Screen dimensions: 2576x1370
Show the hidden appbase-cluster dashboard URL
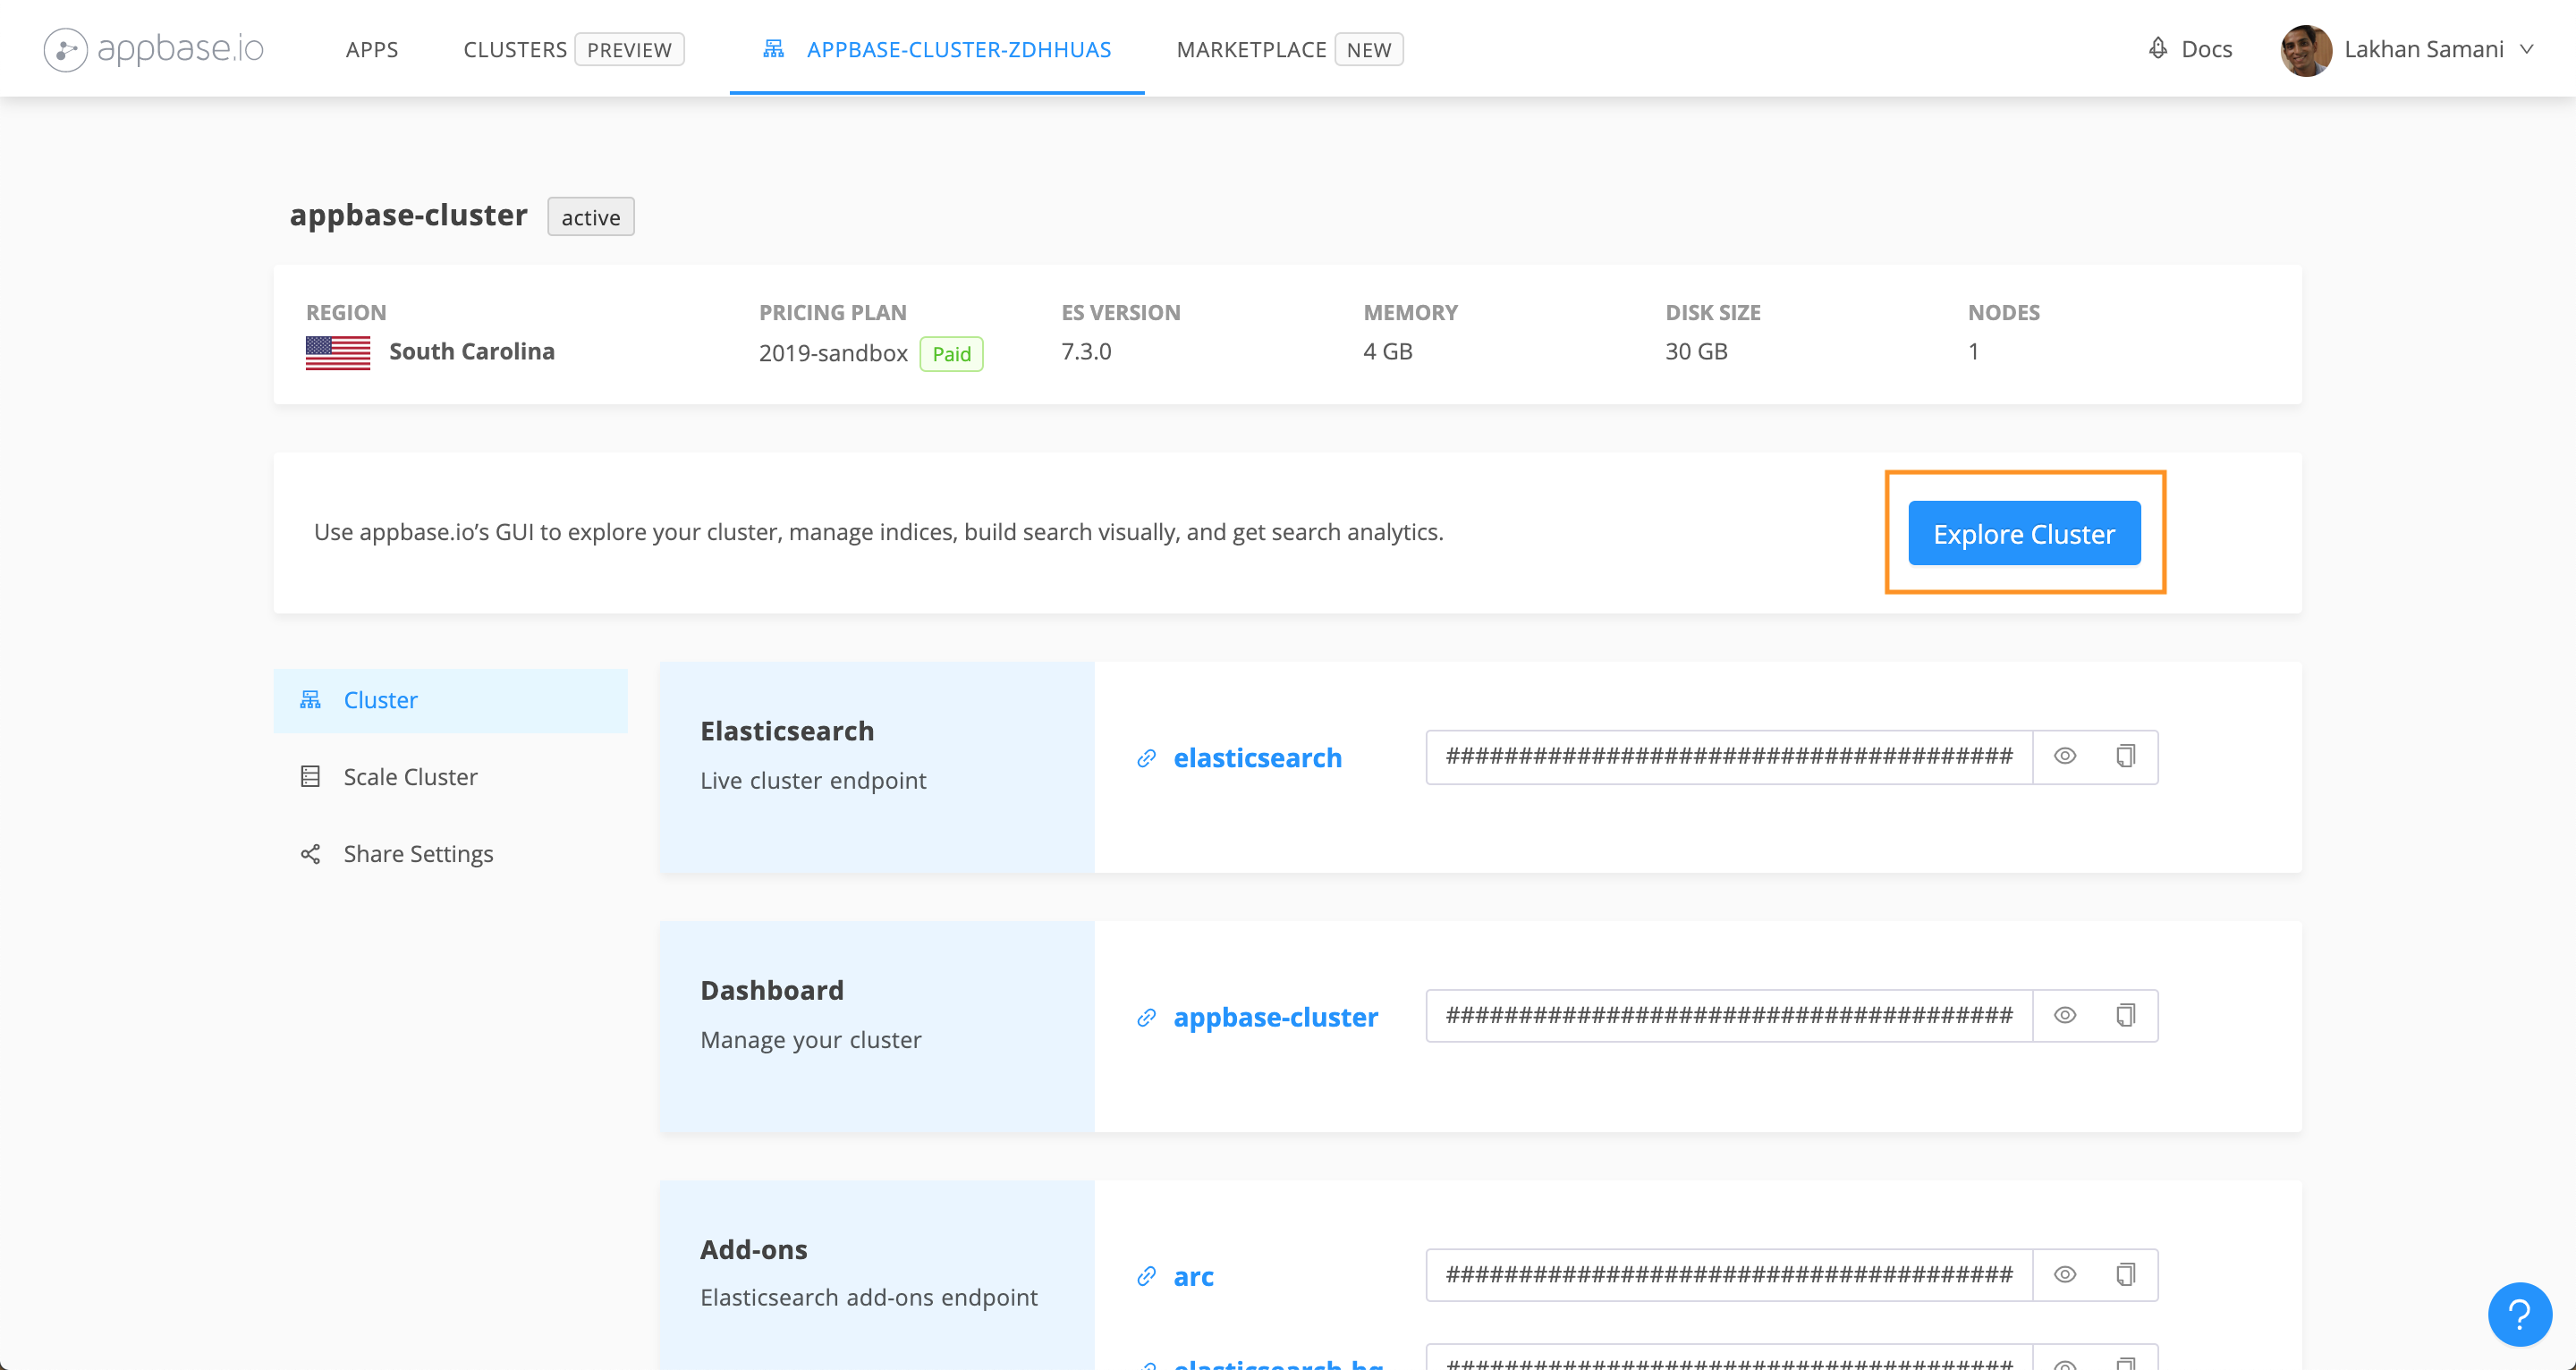coord(2064,1015)
